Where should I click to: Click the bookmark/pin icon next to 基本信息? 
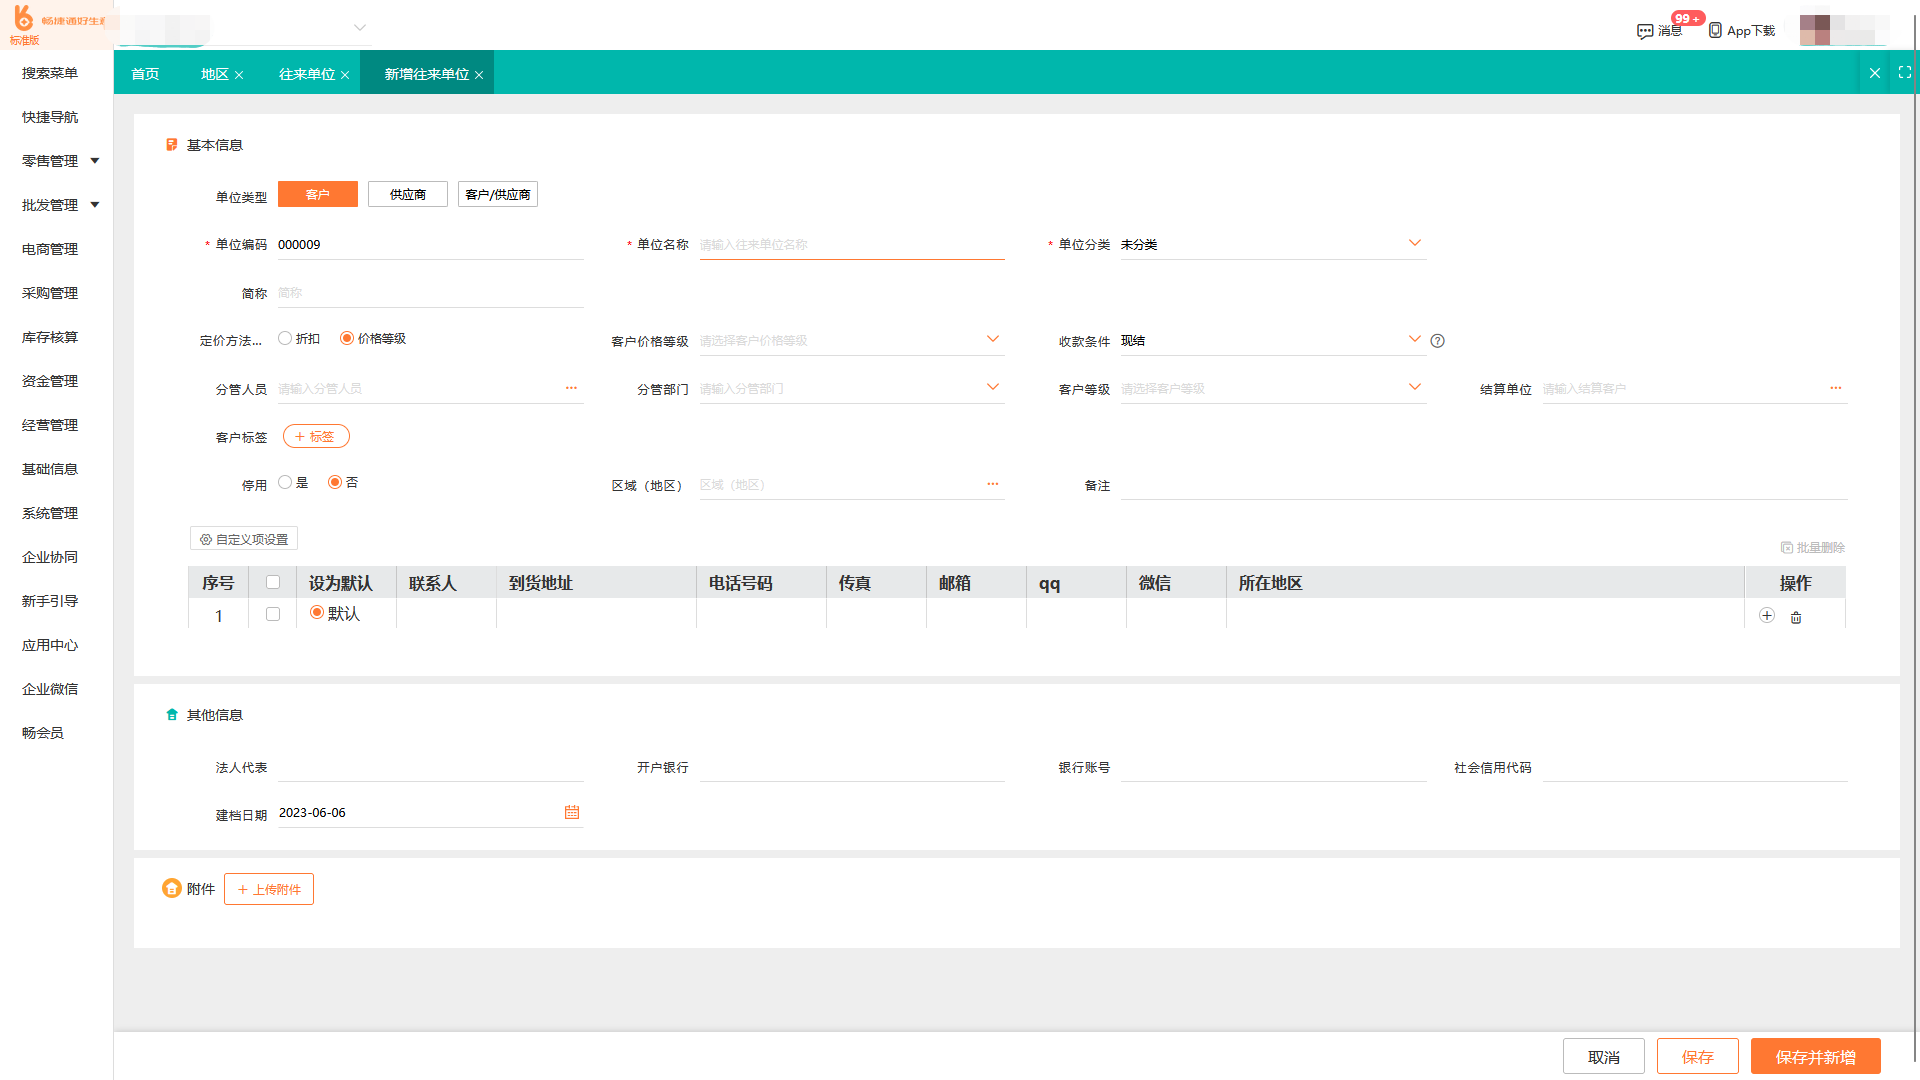click(x=173, y=145)
